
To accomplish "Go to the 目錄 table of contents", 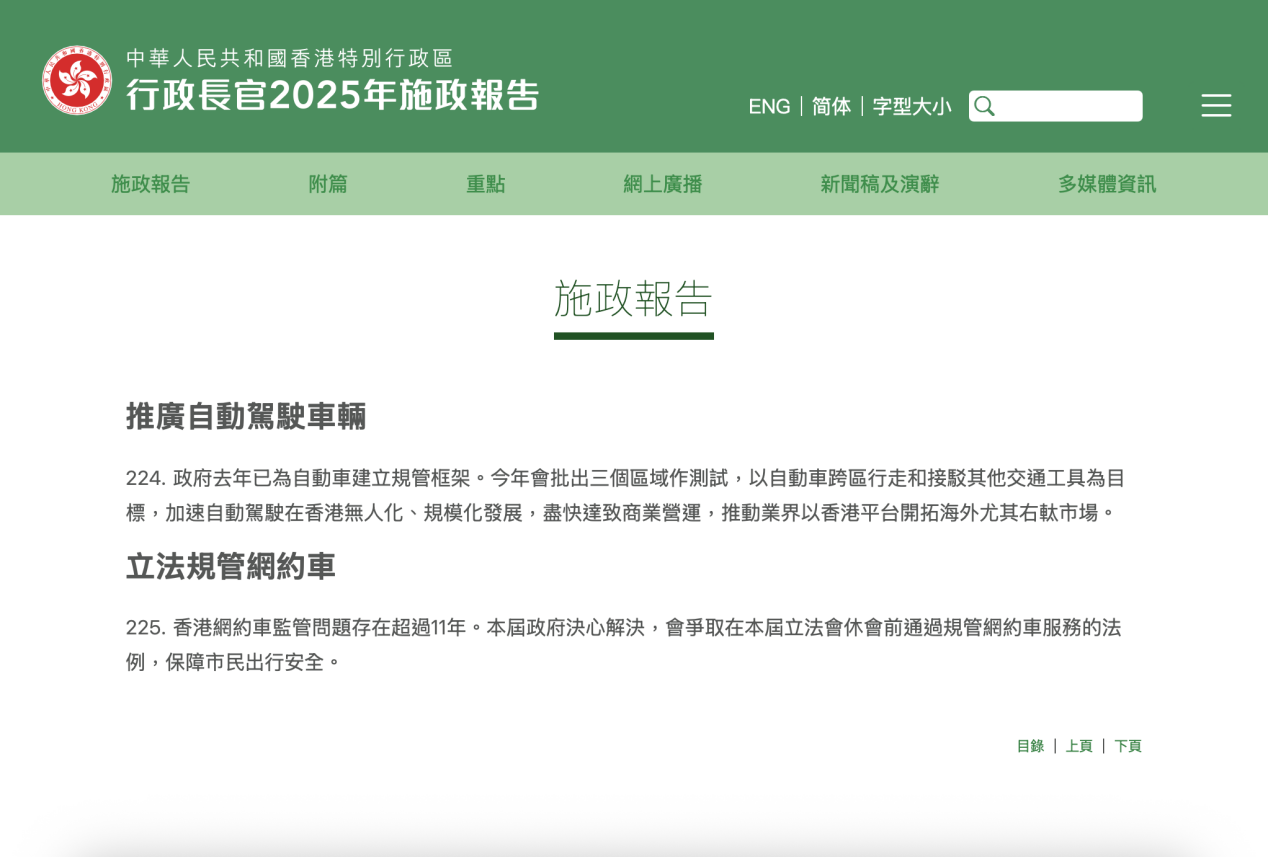I will click(x=1029, y=746).
